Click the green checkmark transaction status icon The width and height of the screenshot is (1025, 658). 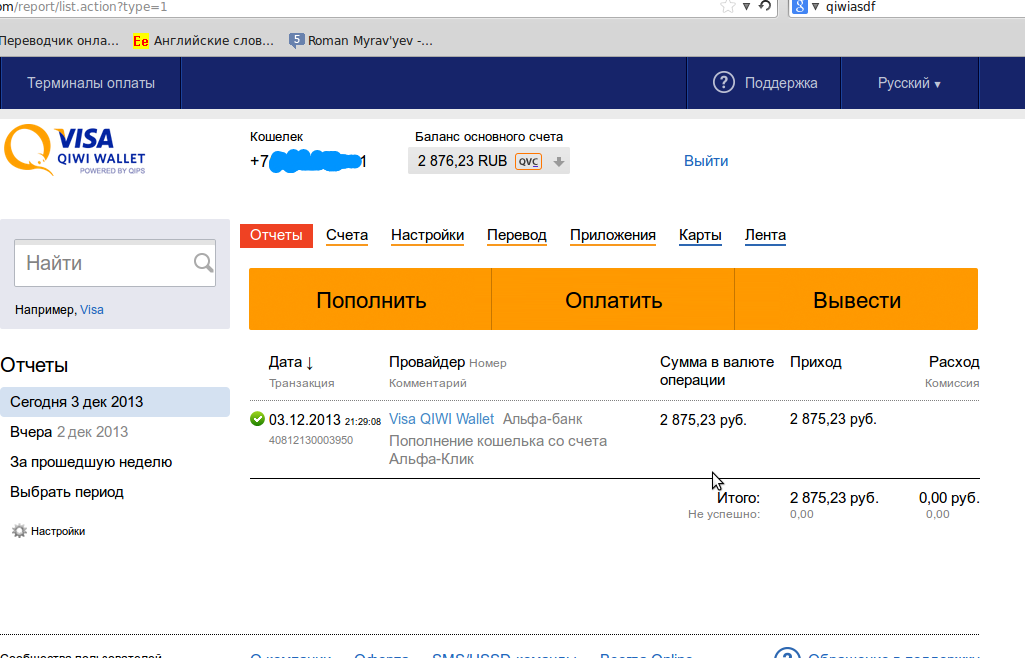pyautogui.click(x=257, y=419)
